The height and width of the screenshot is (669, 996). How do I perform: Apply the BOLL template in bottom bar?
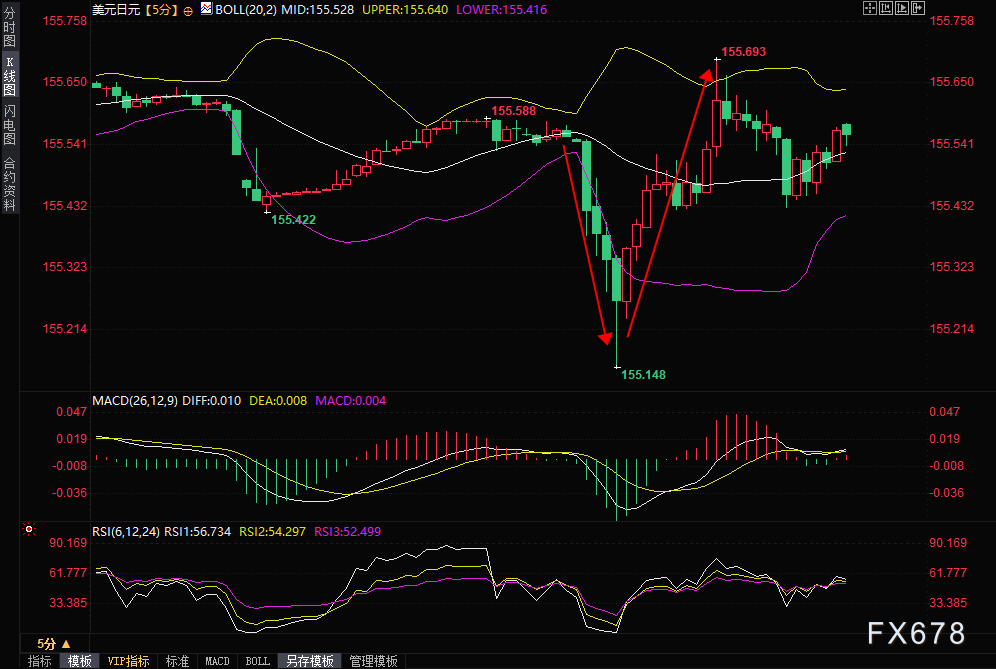[x=257, y=661]
